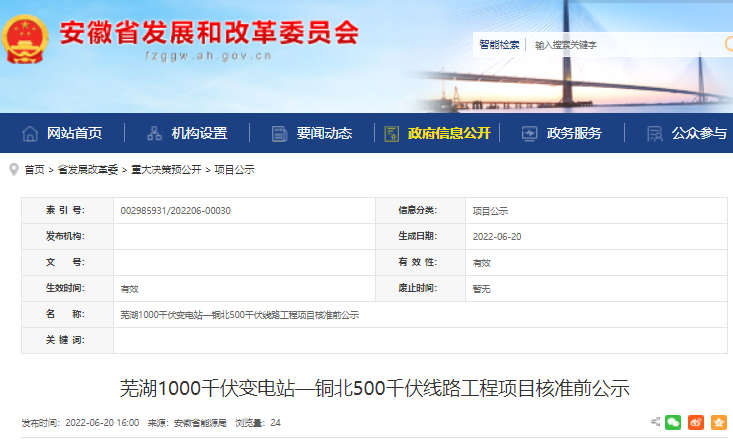
Task: Go to 要闻动态 section
Action: [324, 133]
